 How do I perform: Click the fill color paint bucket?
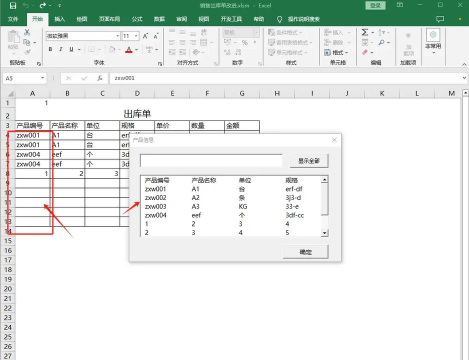pos(112,49)
